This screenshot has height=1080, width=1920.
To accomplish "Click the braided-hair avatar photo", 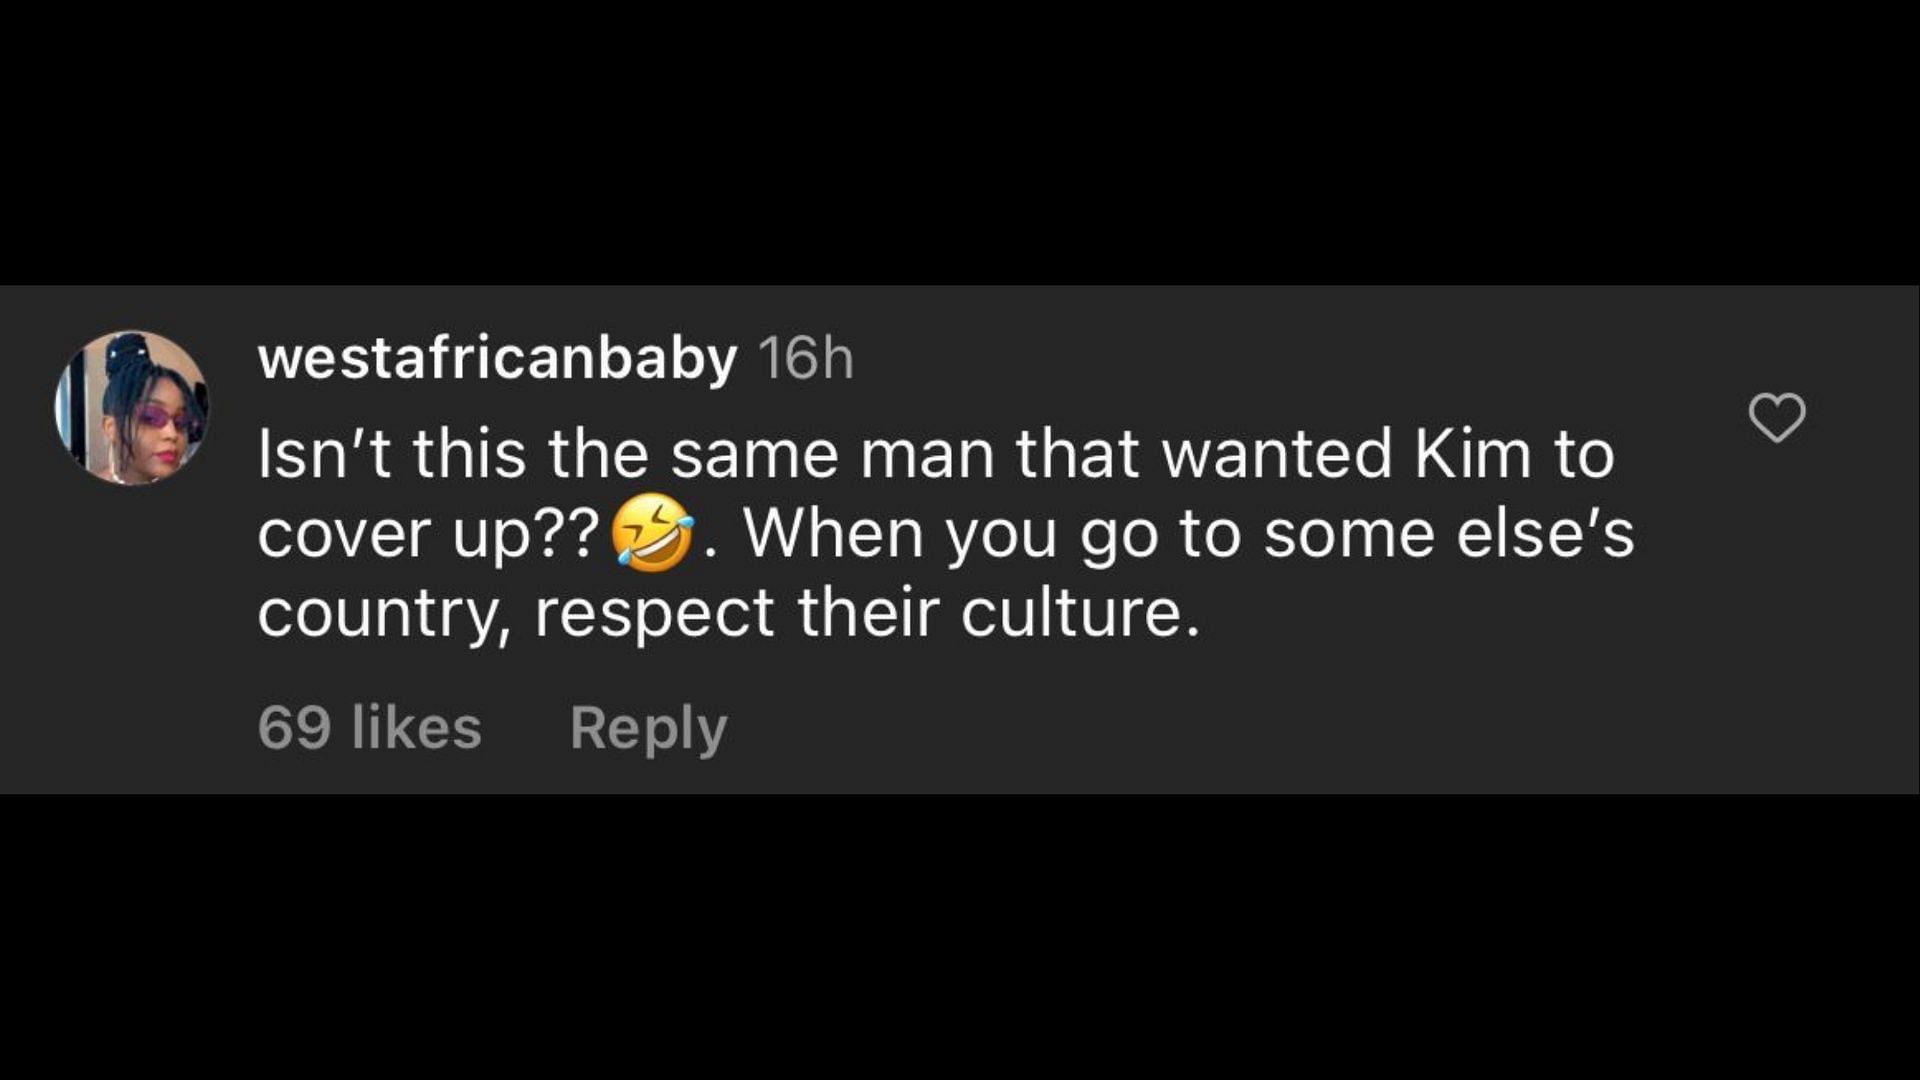I will tap(131, 408).
